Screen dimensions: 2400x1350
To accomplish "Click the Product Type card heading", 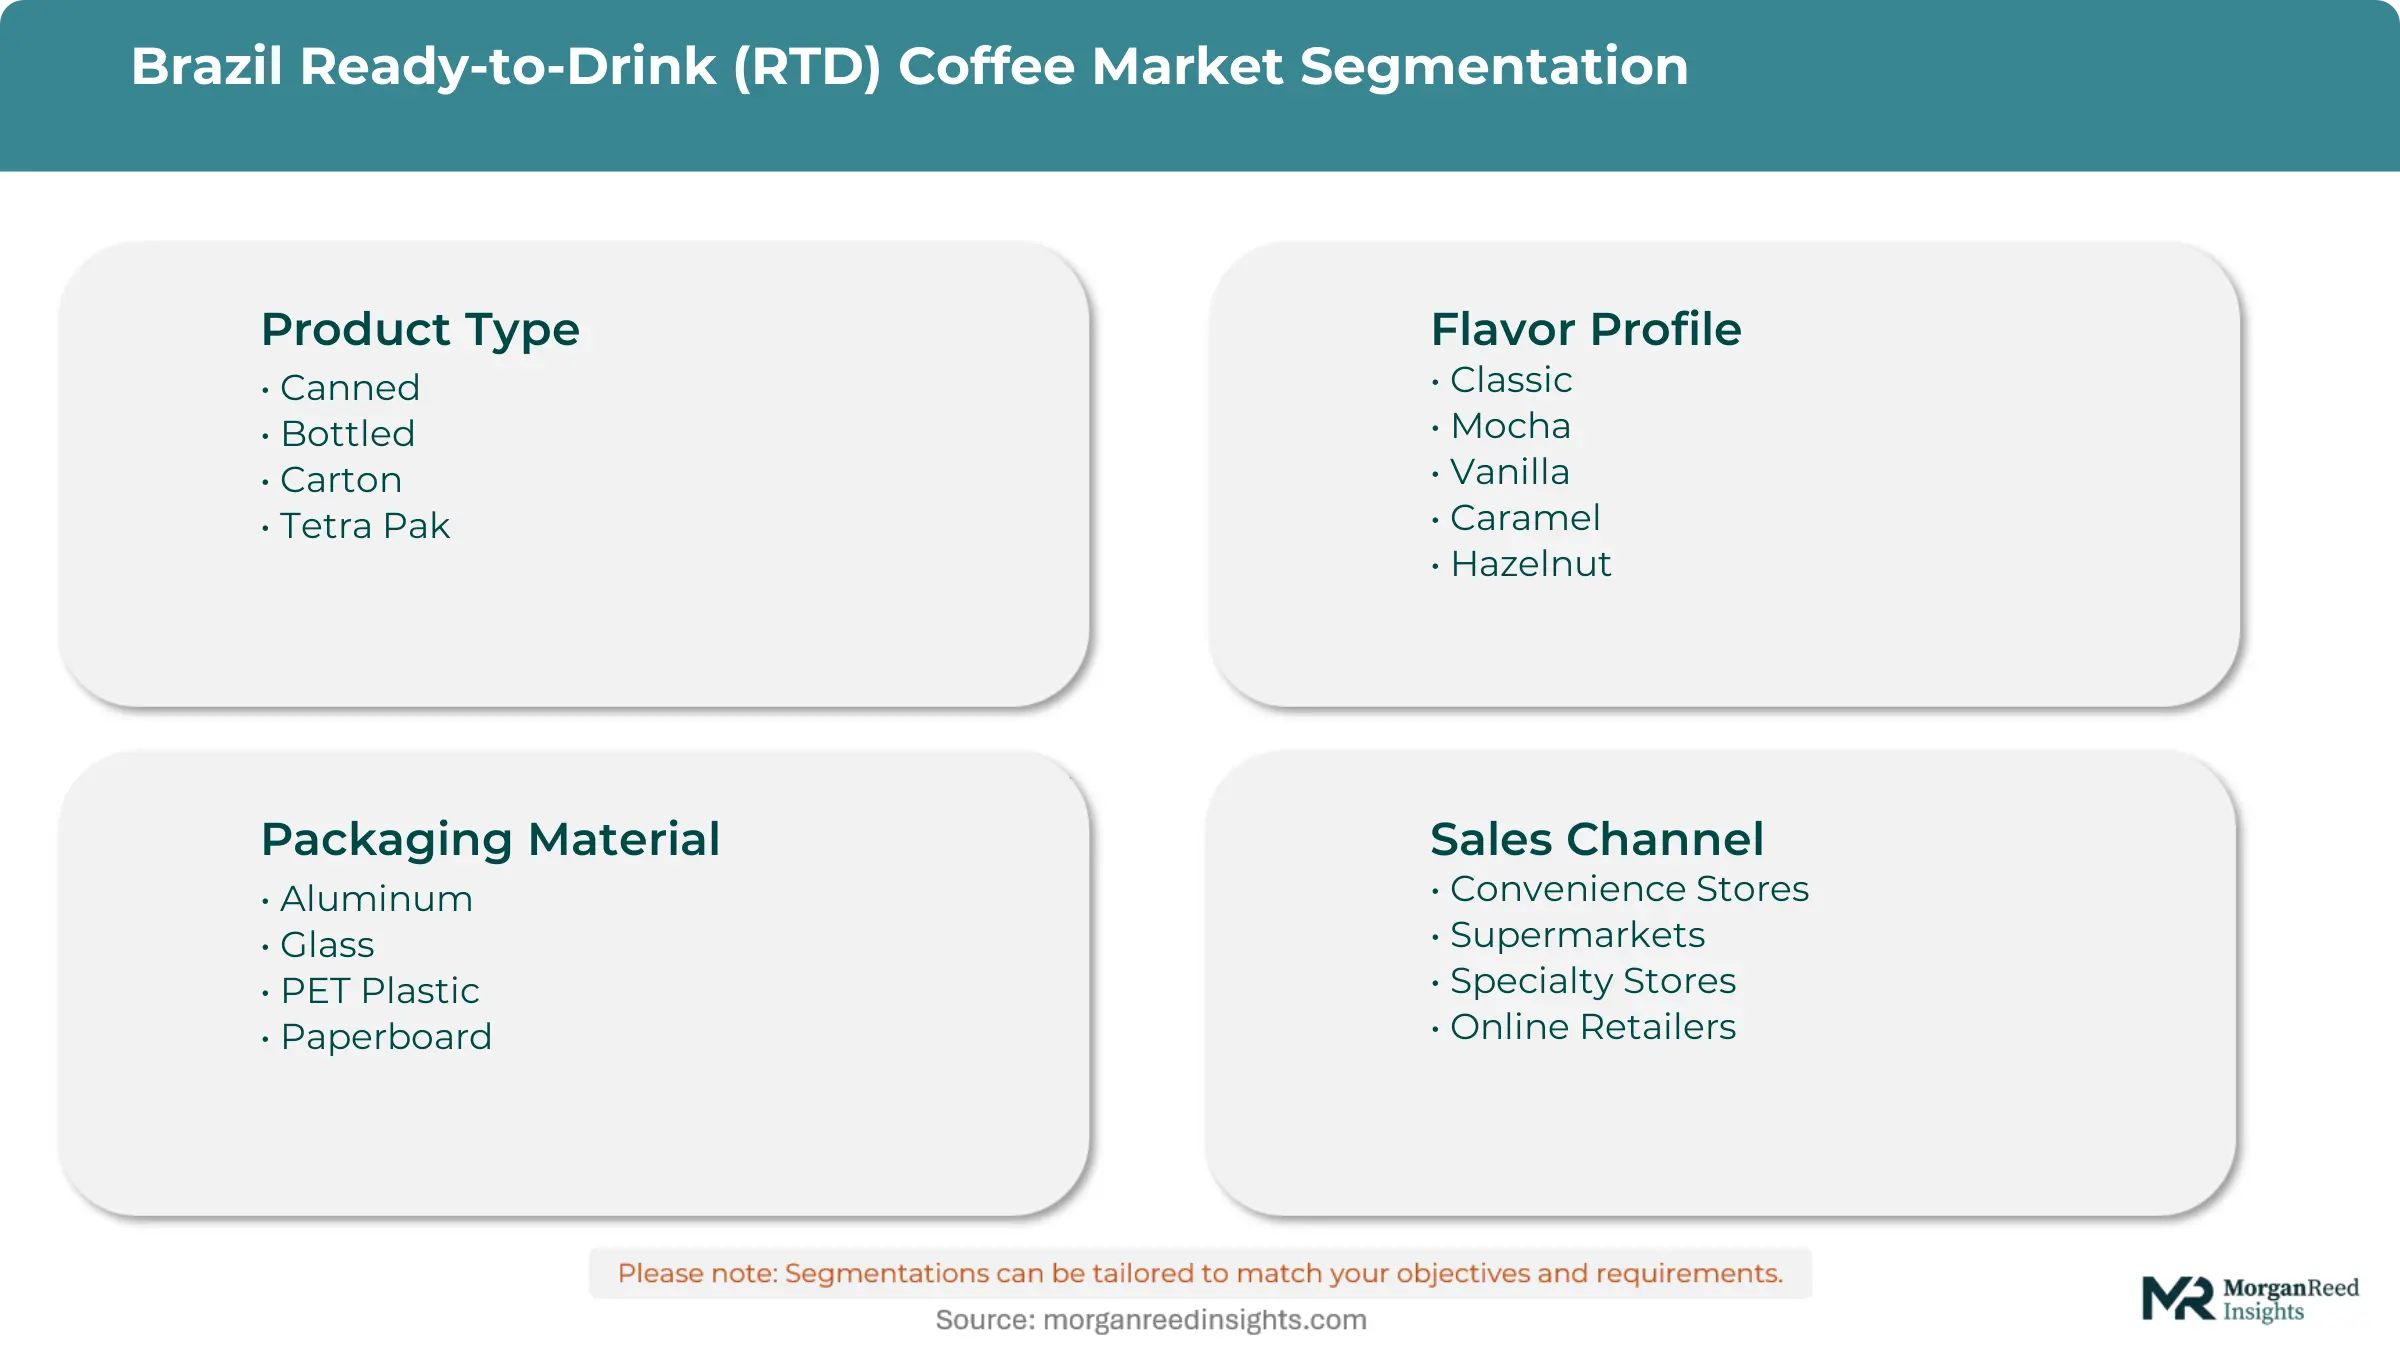I will pyautogui.click(x=420, y=328).
